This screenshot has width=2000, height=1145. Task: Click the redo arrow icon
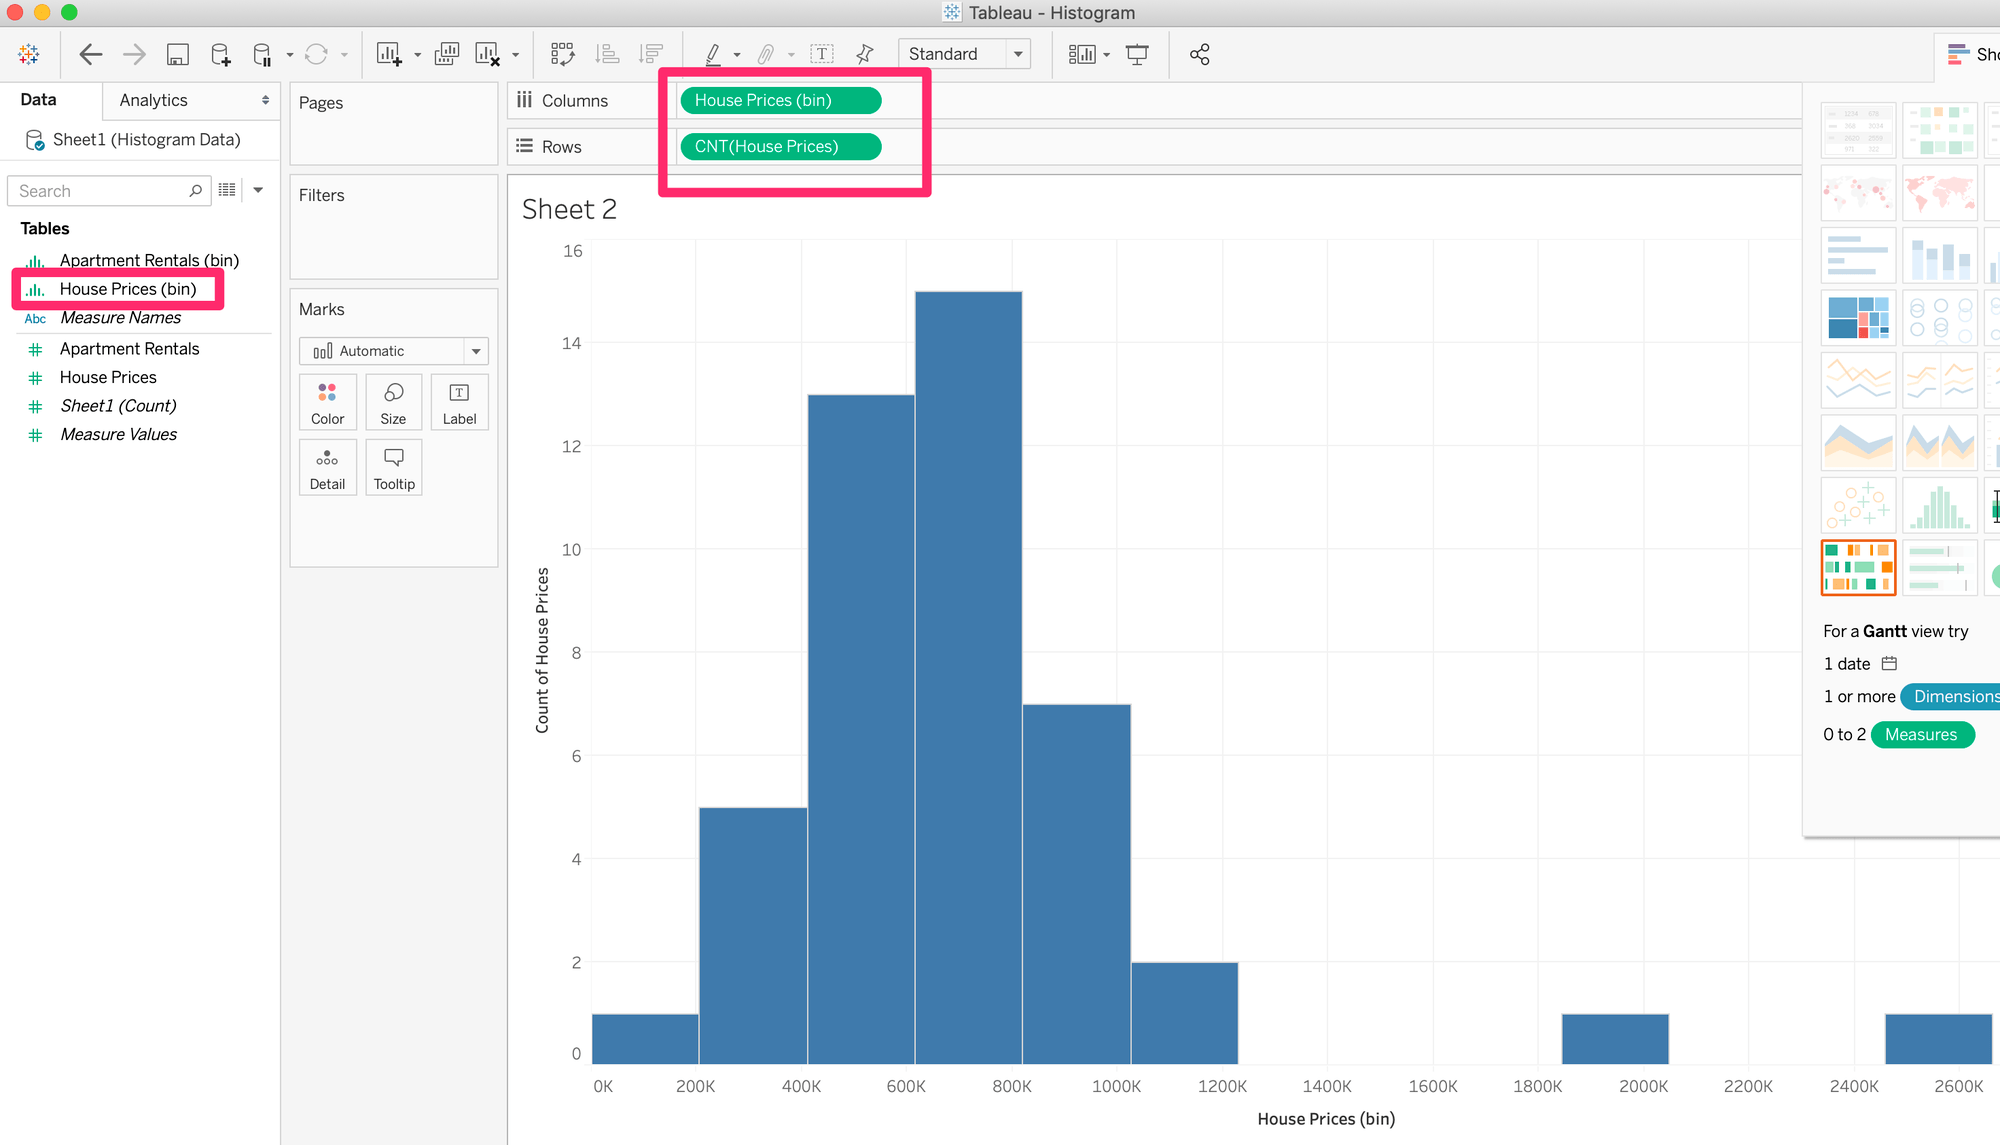pos(132,55)
